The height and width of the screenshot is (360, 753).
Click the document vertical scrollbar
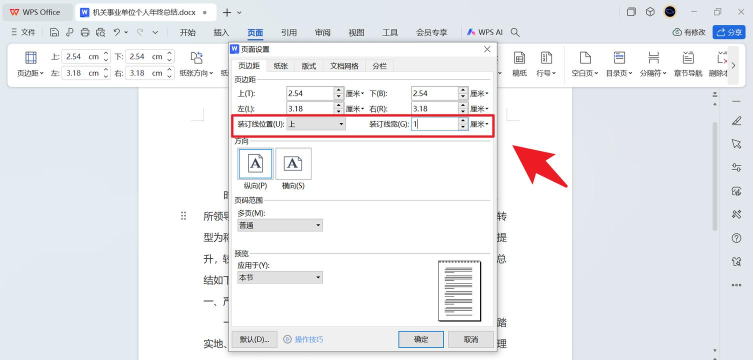[x=715, y=177]
